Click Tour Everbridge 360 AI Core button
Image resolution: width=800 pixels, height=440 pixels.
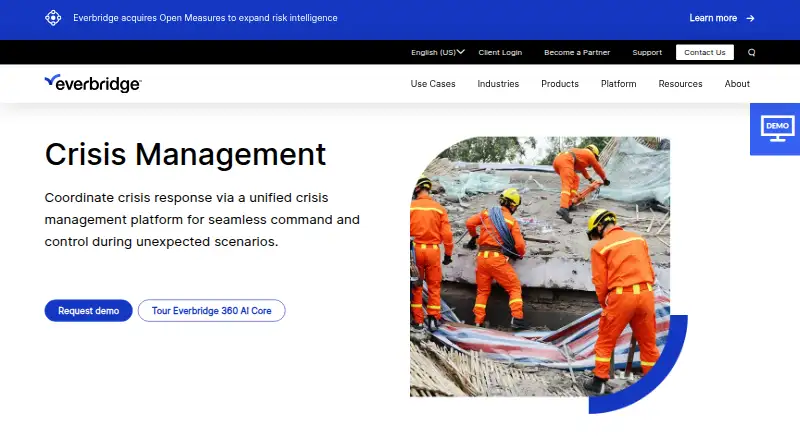click(211, 310)
